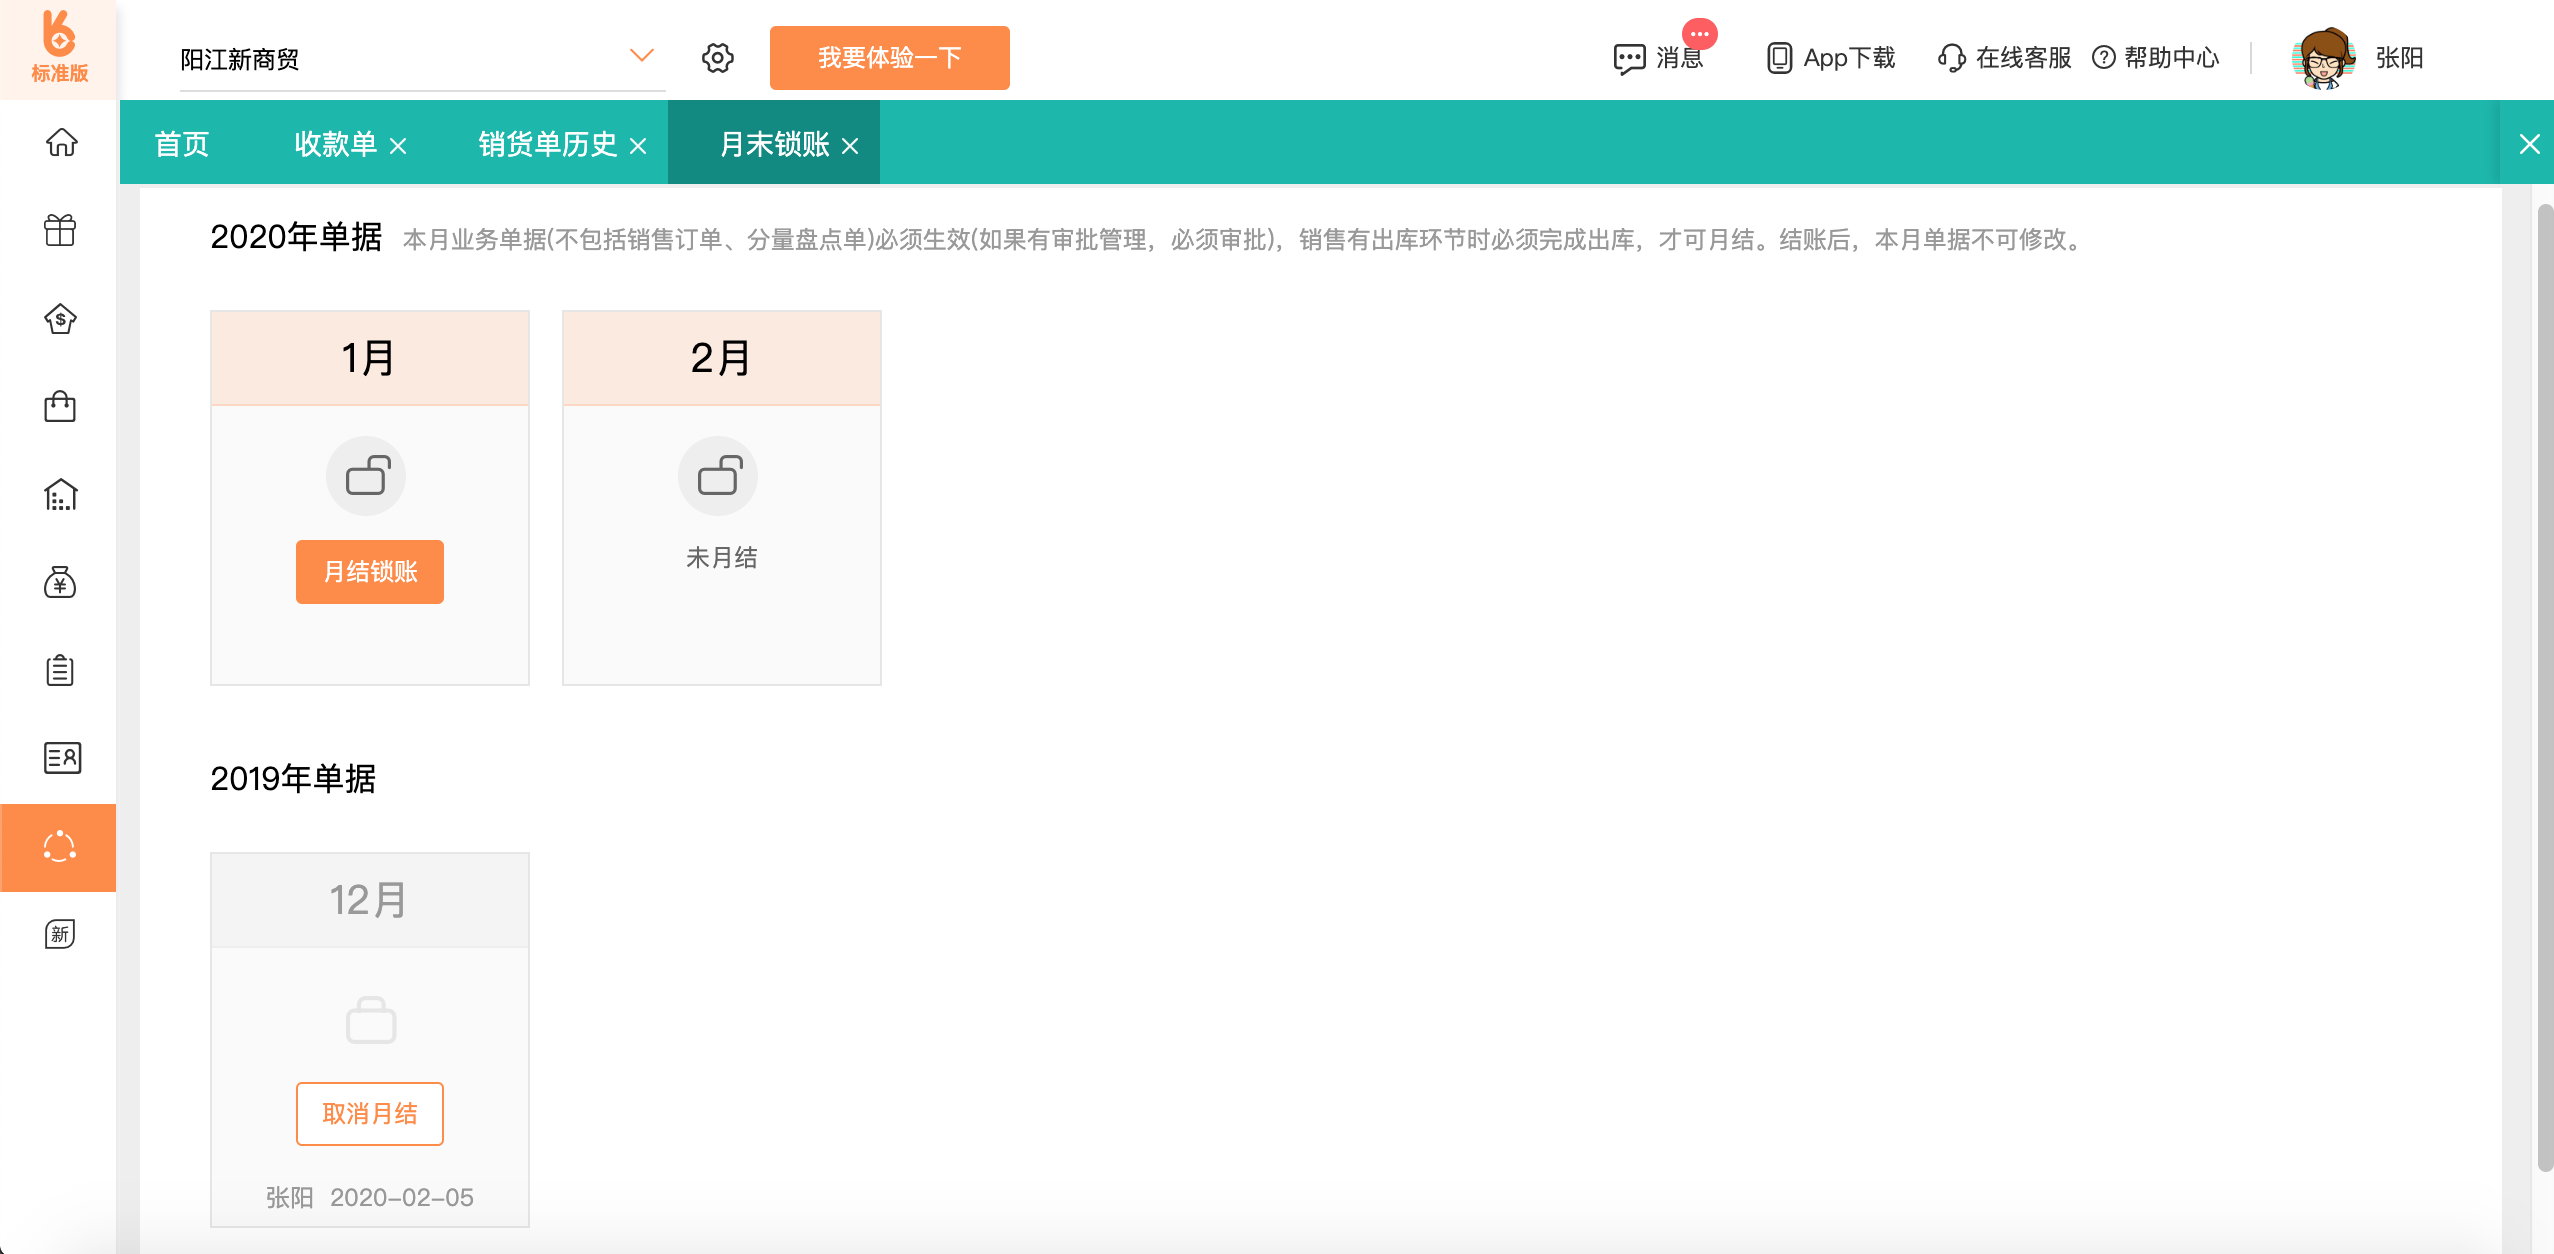
Task: Click the settings gear icon
Action: click(718, 57)
